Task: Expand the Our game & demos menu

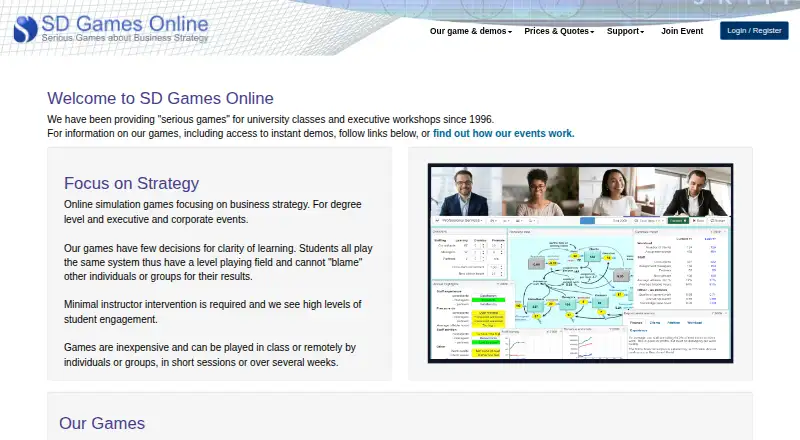Action: 470,31
